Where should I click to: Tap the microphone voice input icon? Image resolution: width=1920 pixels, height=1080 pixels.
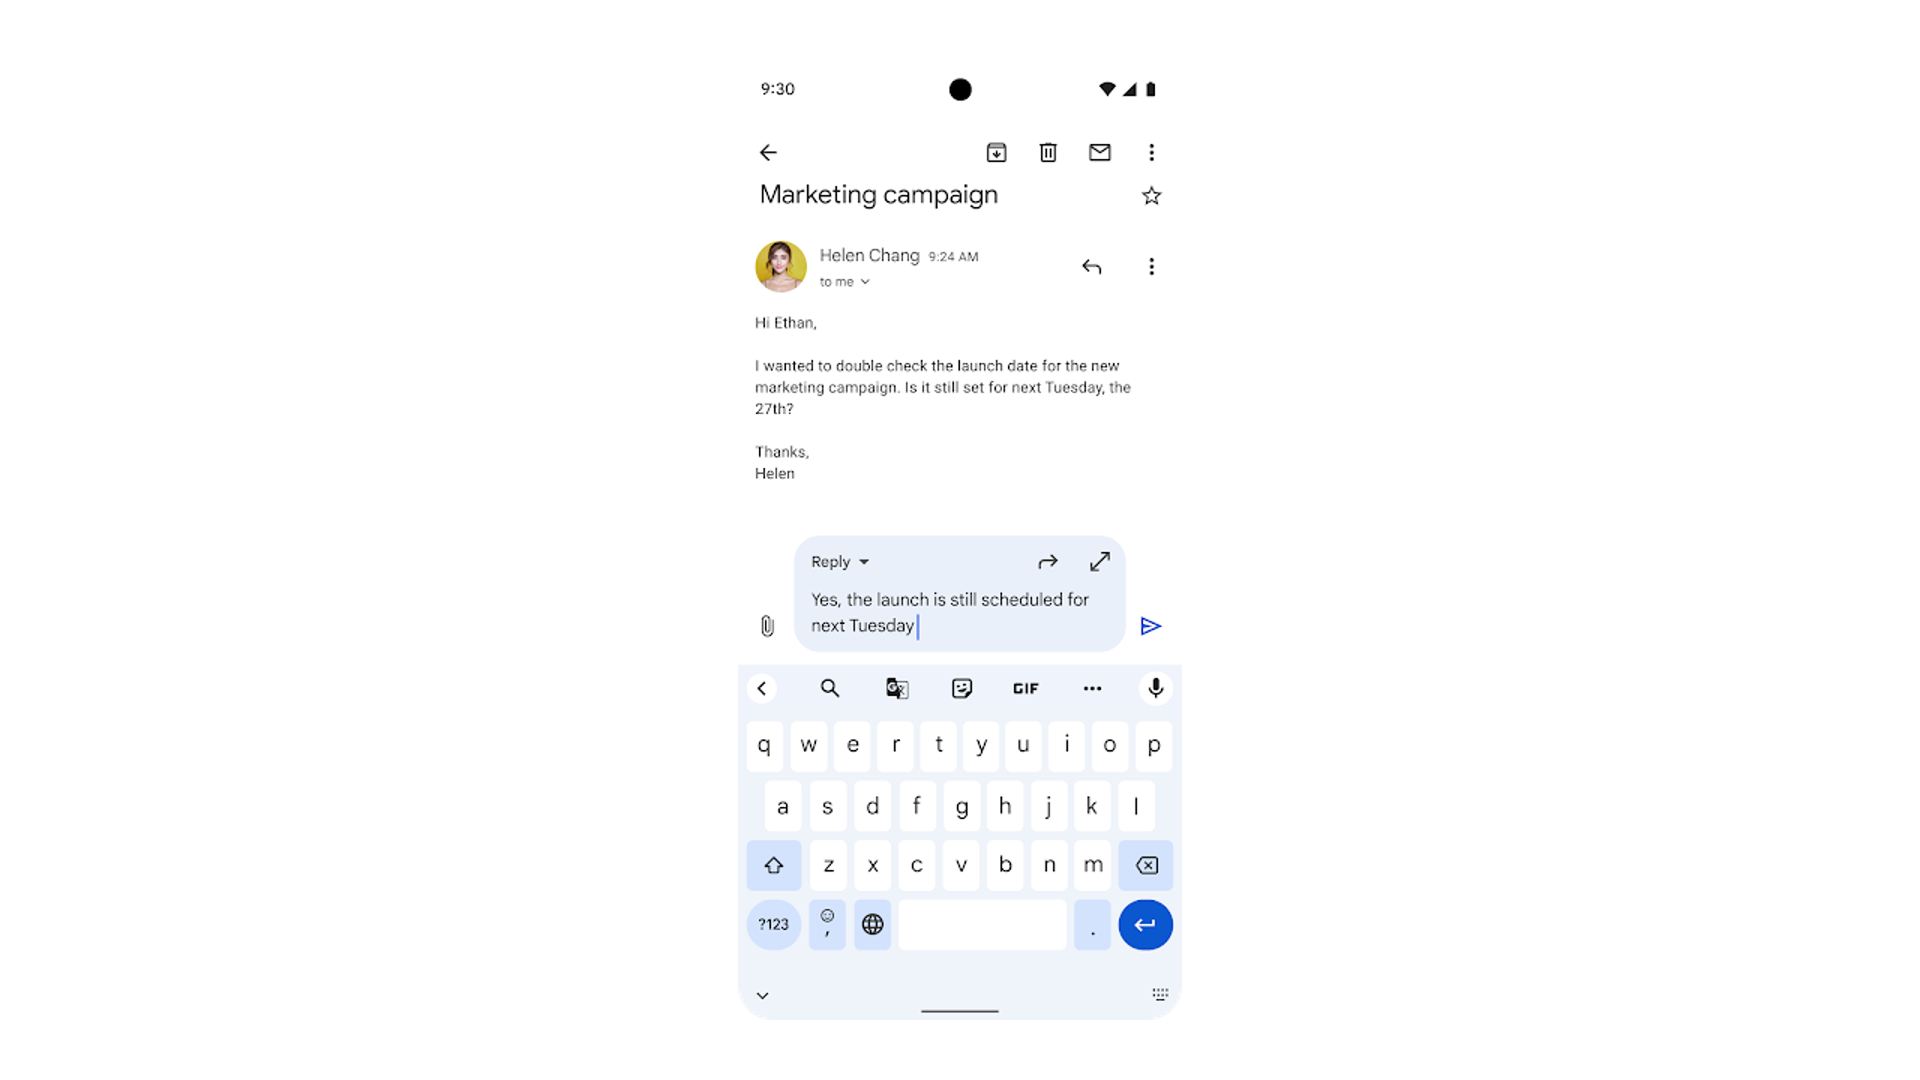1155,687
